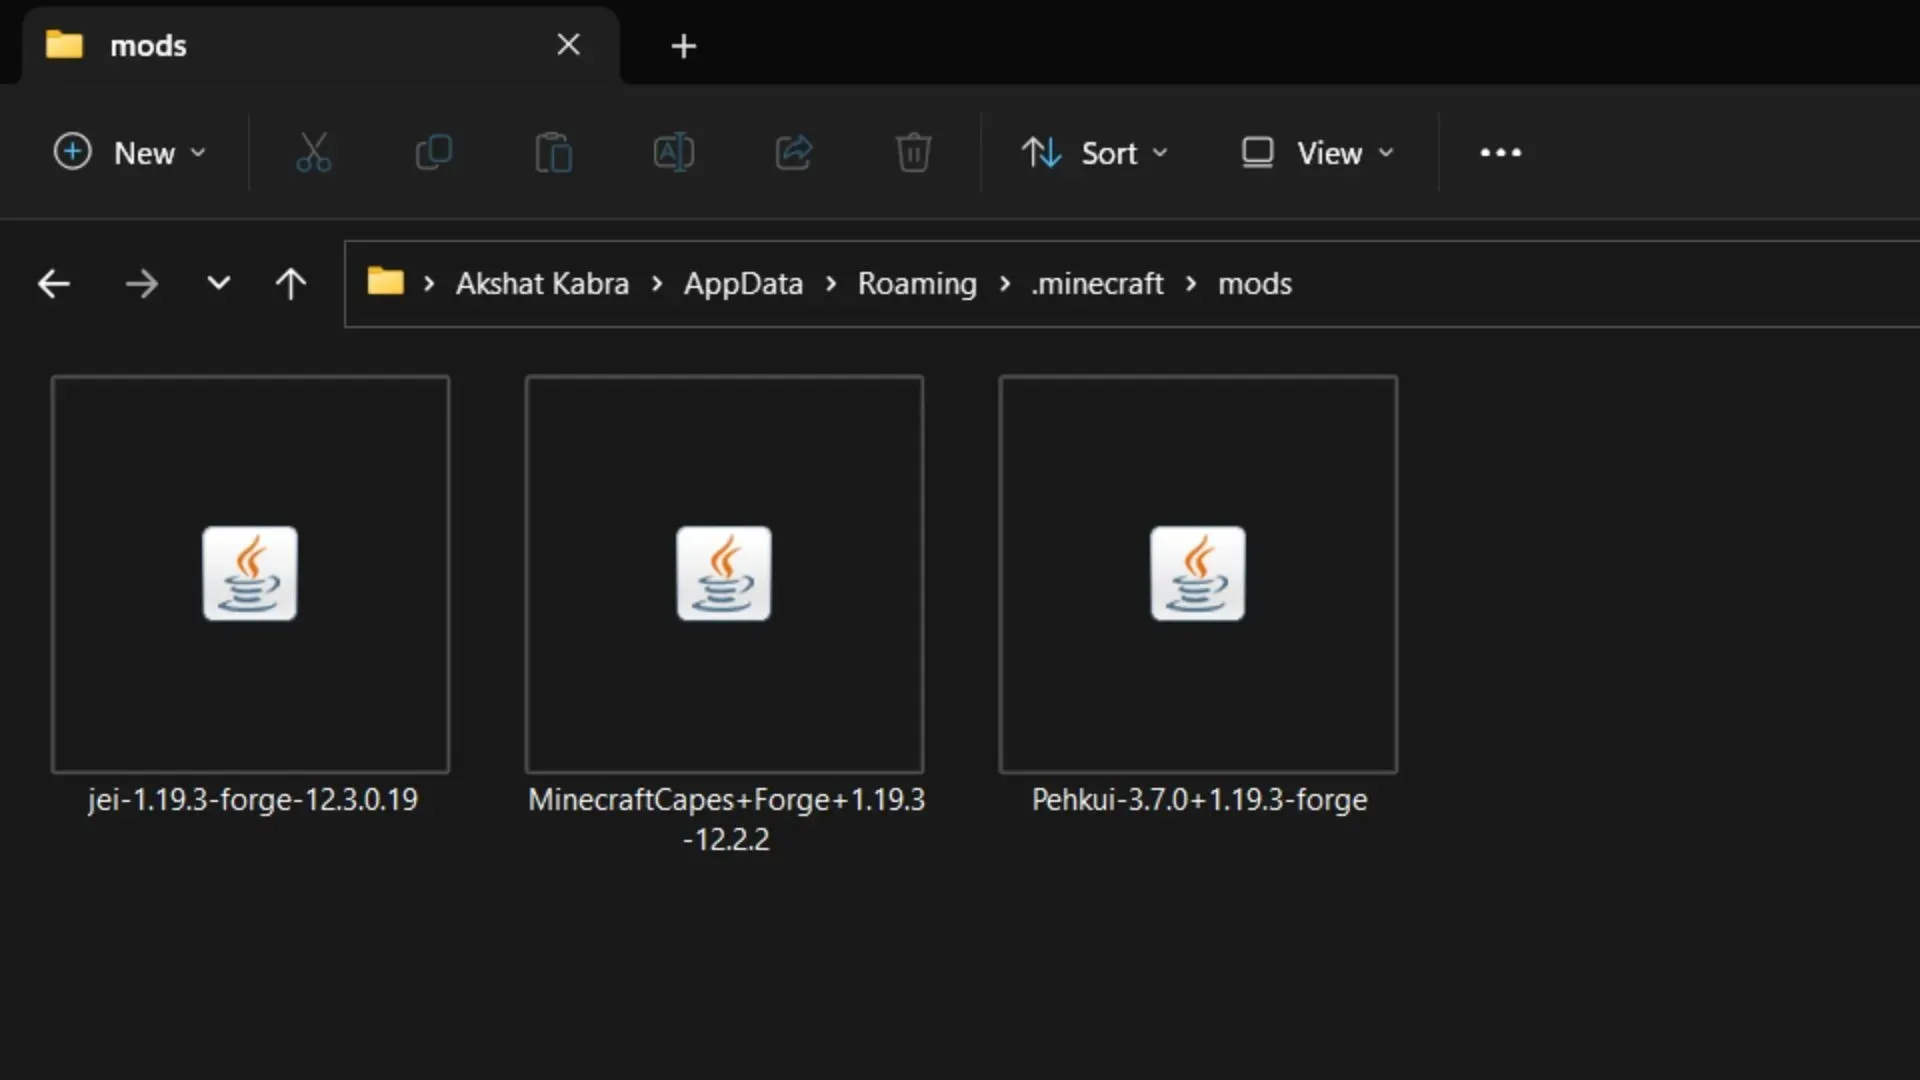1920x1080 pixels.
Task: Click the breadcrumb path history chevron
Action: point(218,284)
